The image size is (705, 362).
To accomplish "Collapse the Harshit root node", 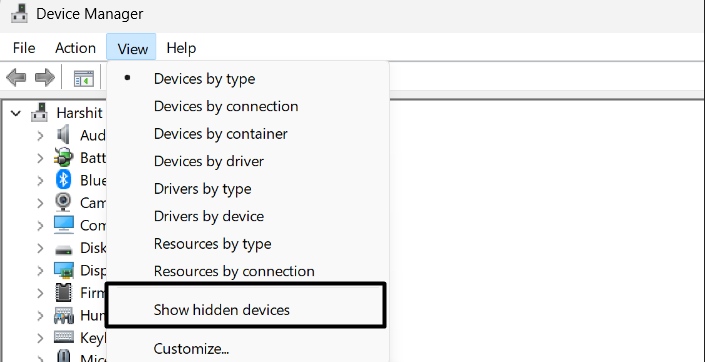I will click(x=16, y=113).
